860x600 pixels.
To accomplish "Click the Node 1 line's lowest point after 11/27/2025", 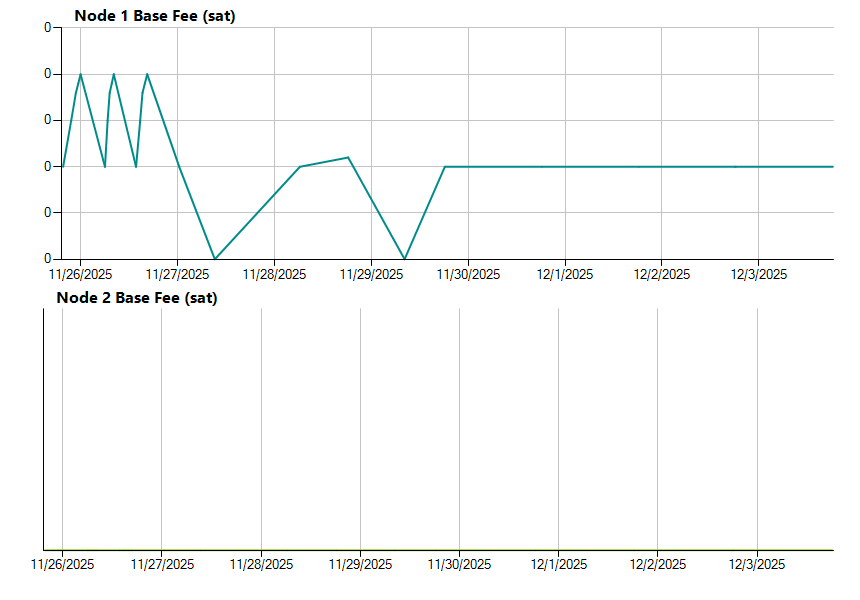I will [214, 258].
